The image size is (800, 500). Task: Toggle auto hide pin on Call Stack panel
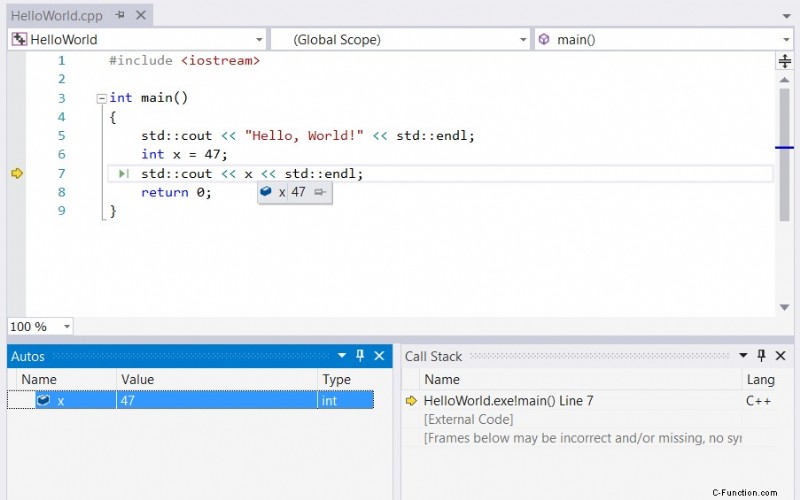coord(761,356)
